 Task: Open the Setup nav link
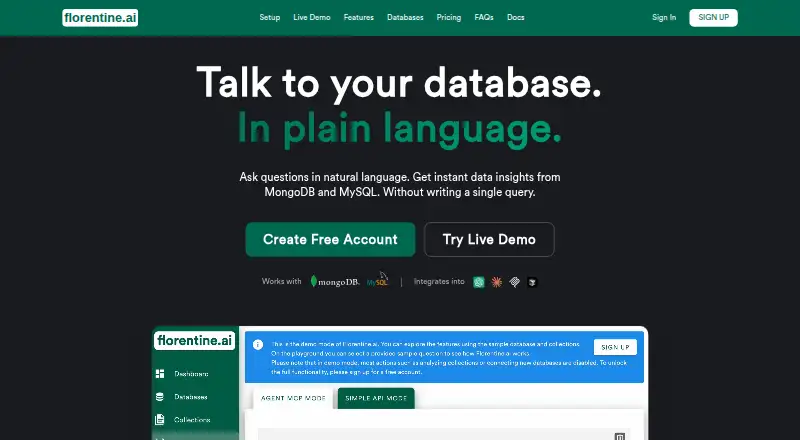pyautogui.click(x=269, y=17)
